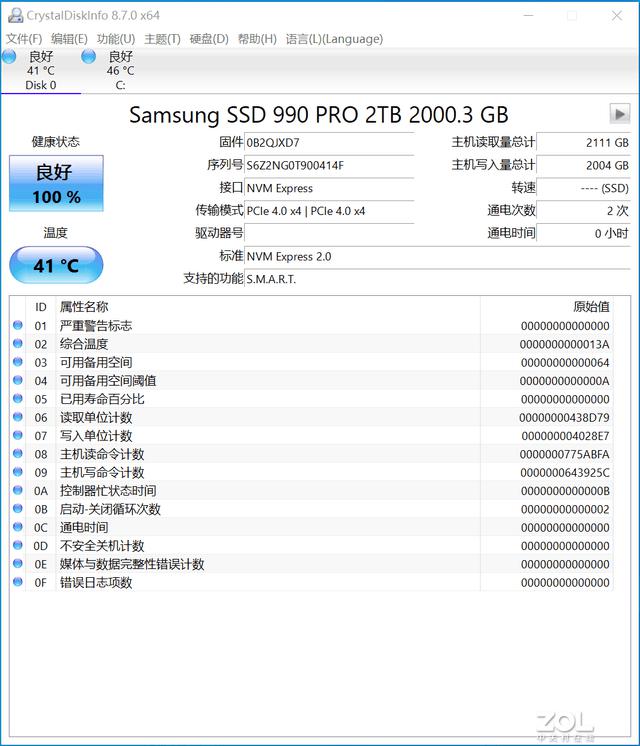Click the status dot for 综合温度 row
Viewport: 640px width, 746px height.
[18, 344]
